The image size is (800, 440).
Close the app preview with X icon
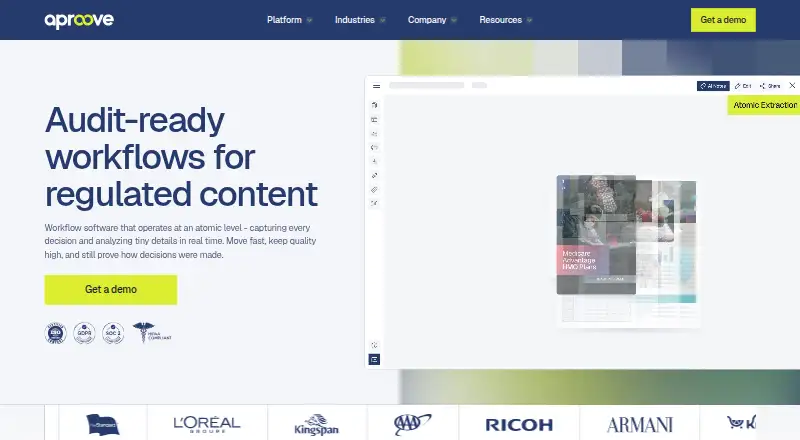point(792,86)
